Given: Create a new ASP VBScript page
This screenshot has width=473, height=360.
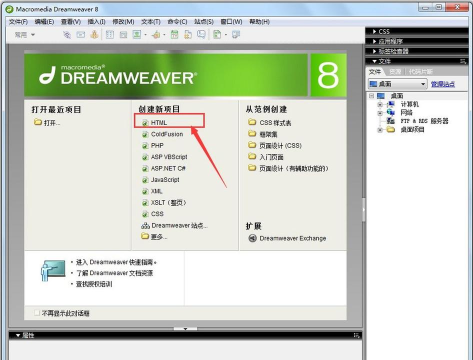Looking at the screenshot, I should (169, 157).
